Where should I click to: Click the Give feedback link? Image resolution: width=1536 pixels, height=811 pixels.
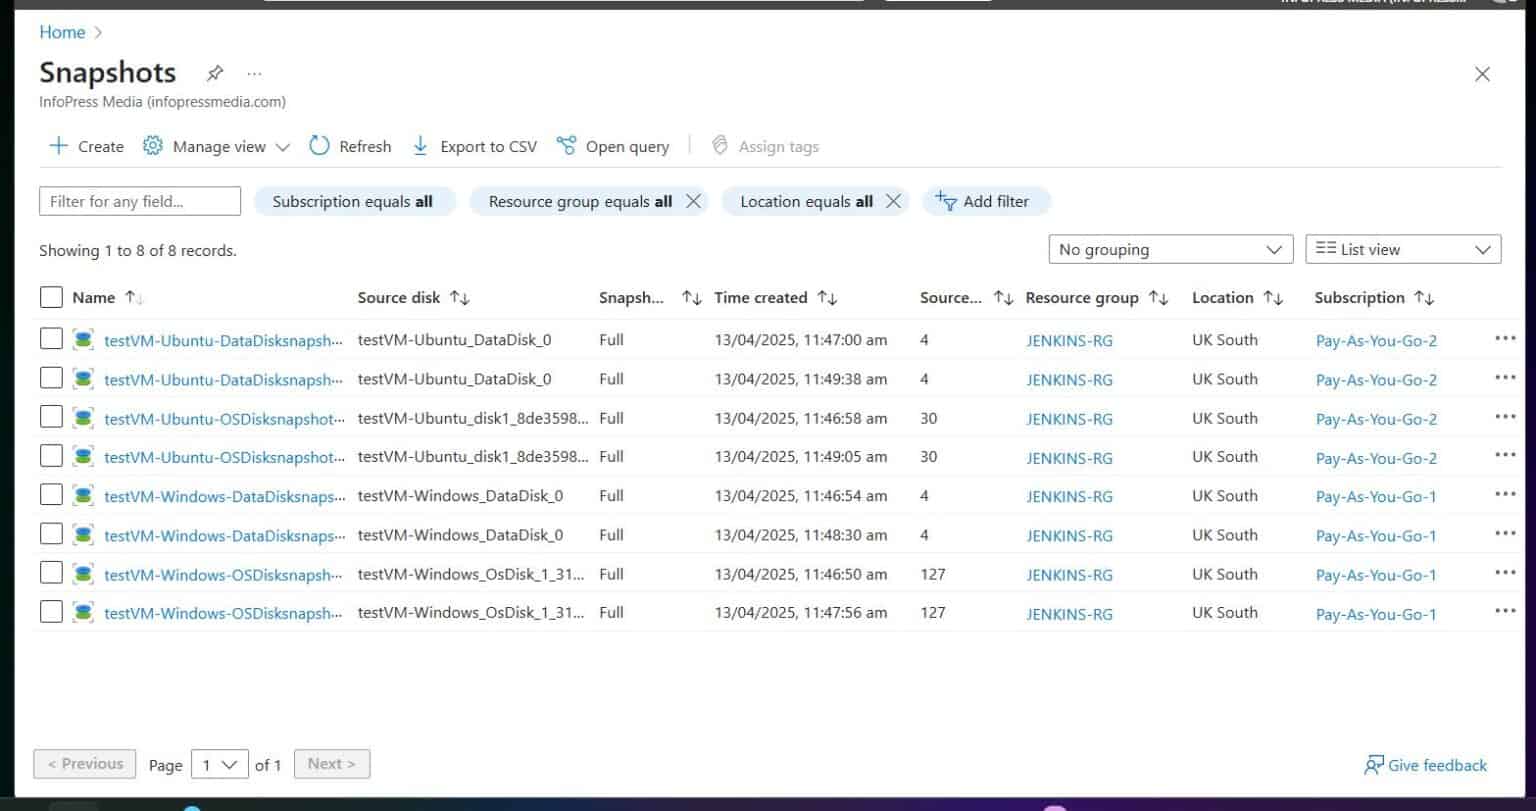(1425, 765)
